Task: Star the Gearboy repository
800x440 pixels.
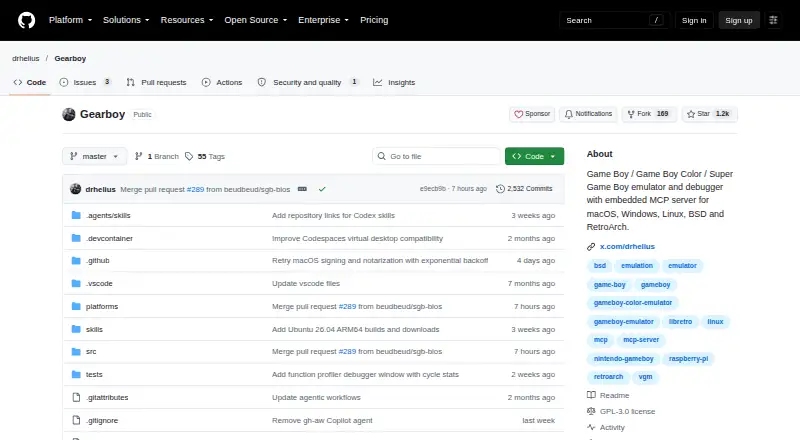Action: tap(709, 114)
